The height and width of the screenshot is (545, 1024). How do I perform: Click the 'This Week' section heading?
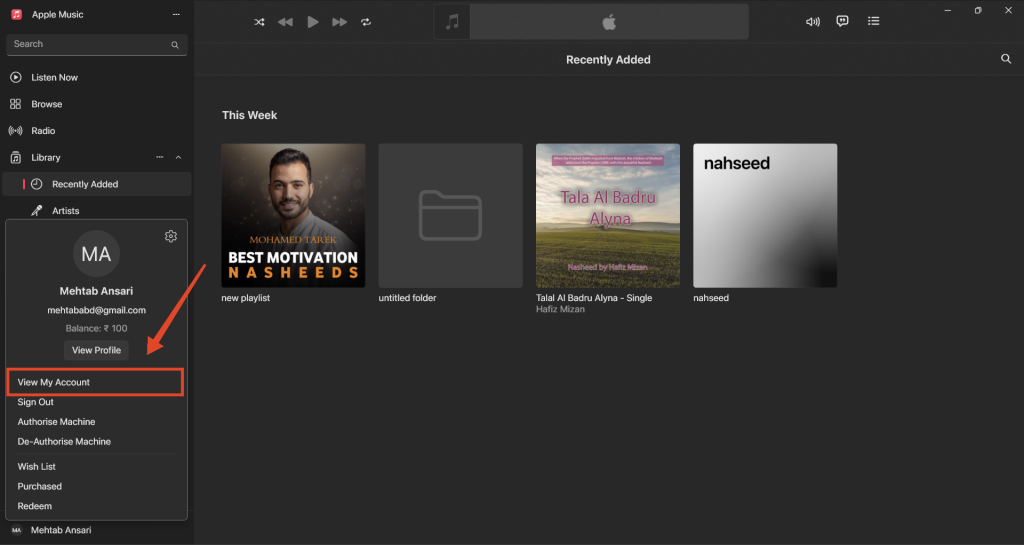click(249, 115)
